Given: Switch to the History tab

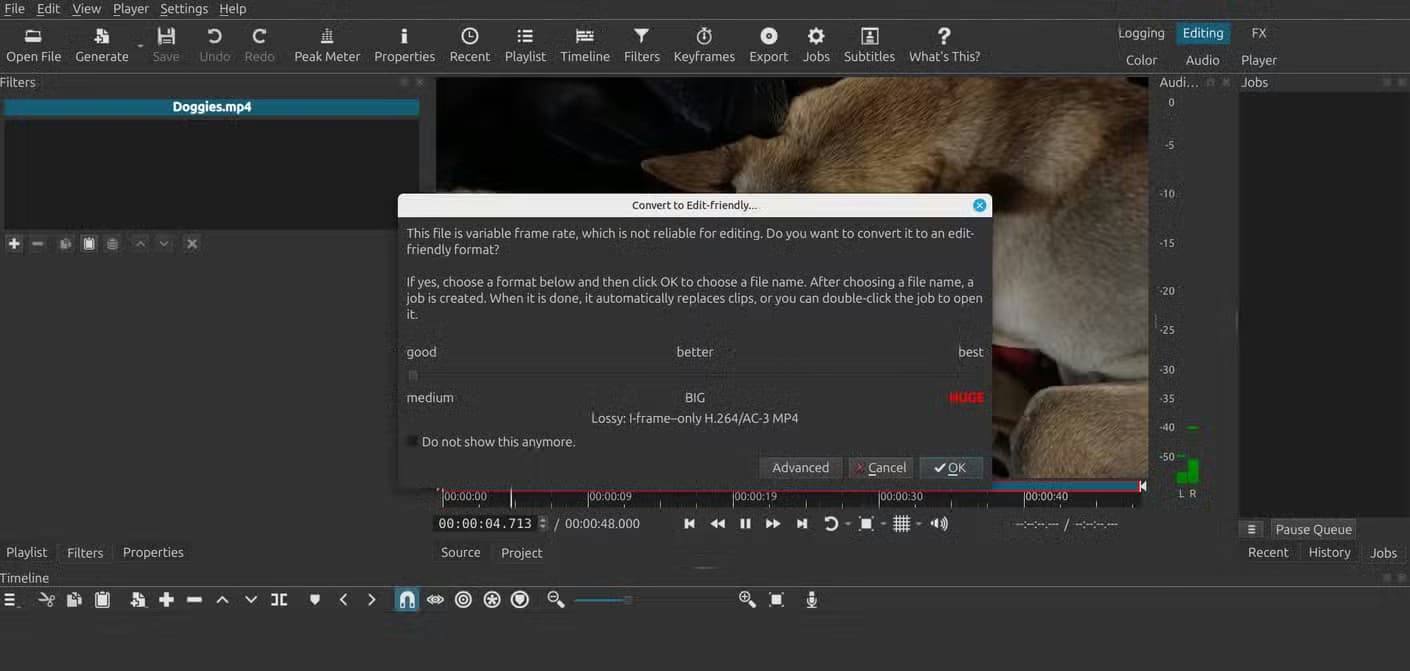Looking at the screenshot, I should coord(1329,552).
